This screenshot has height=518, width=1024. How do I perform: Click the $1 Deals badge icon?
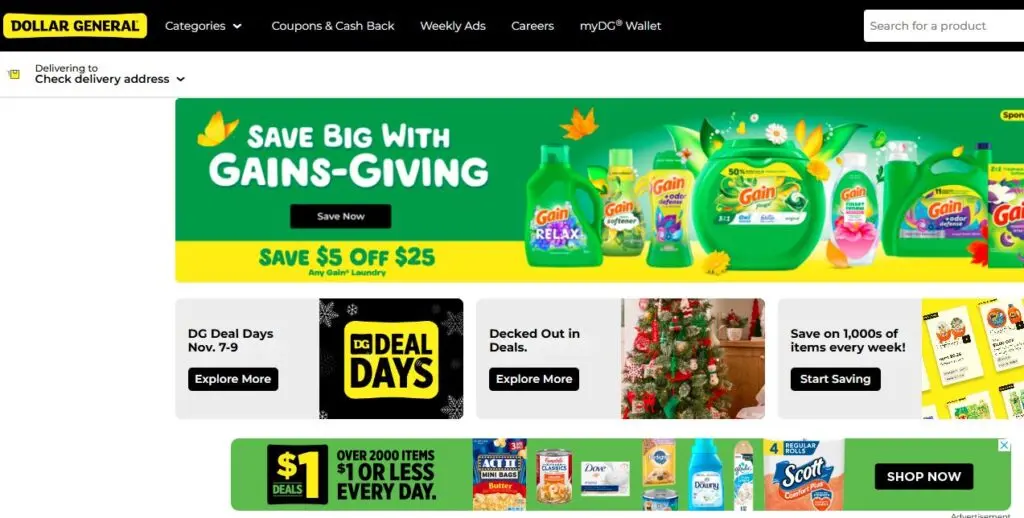(297, 474)
